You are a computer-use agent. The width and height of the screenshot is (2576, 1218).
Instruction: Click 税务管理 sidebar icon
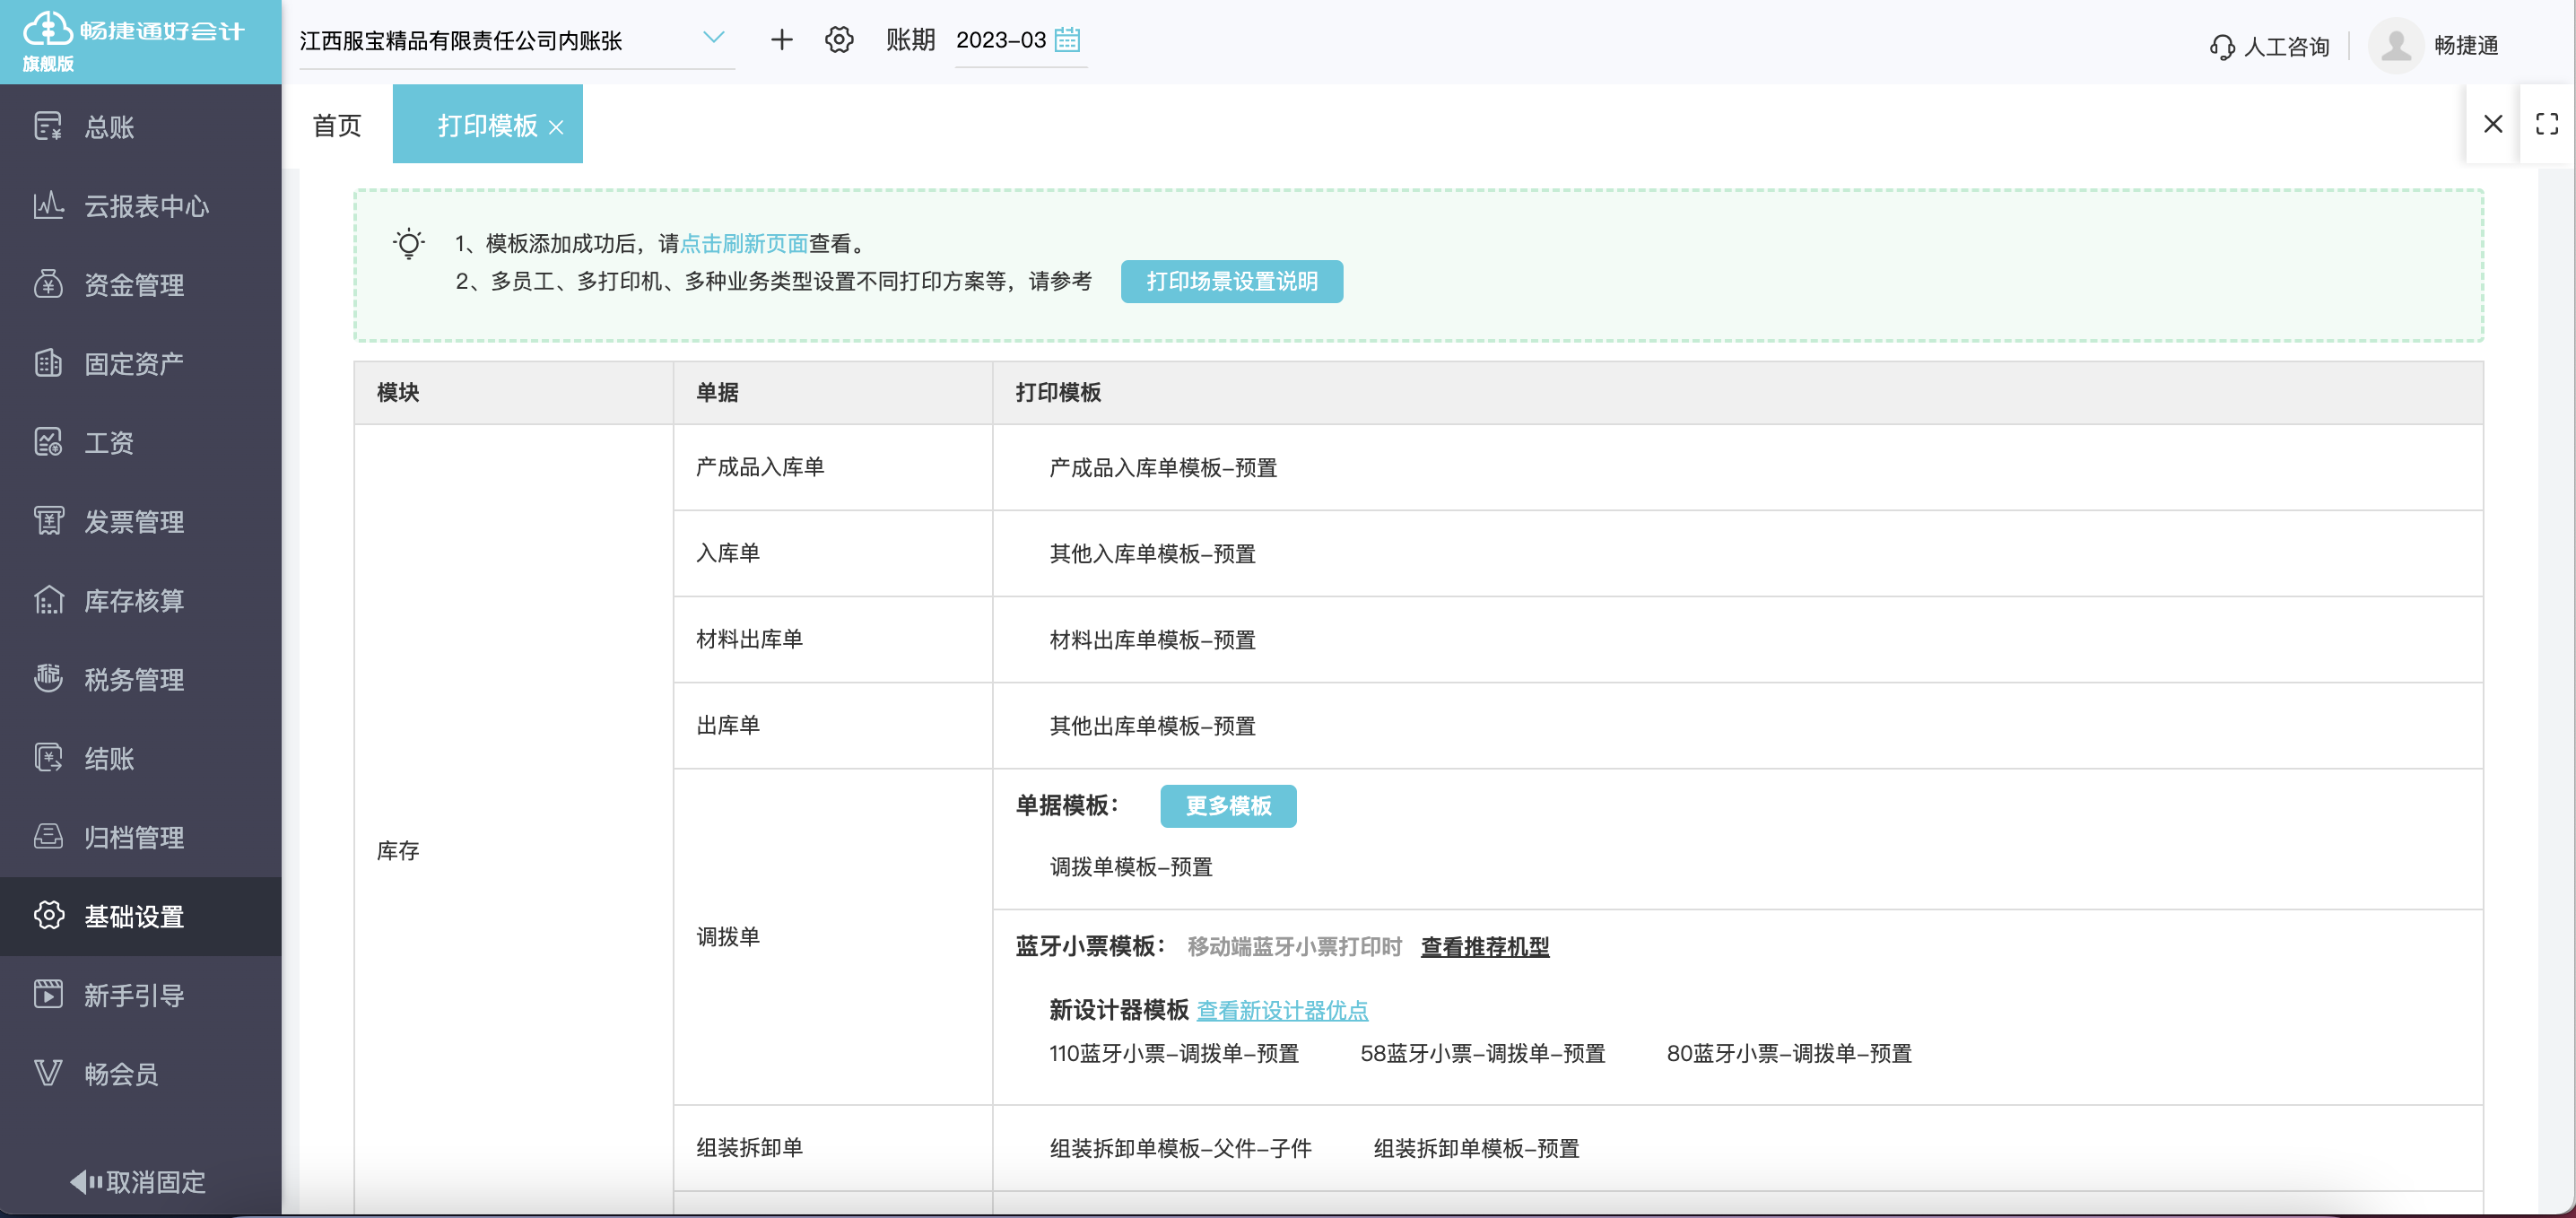click(x=46, y=679)
